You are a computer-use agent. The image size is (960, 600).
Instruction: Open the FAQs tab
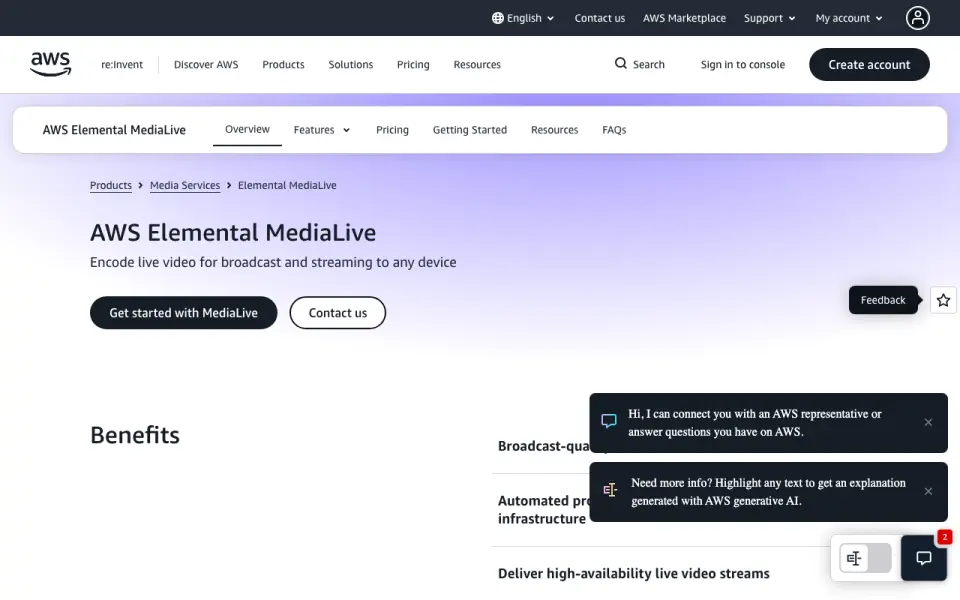[614, 130]
